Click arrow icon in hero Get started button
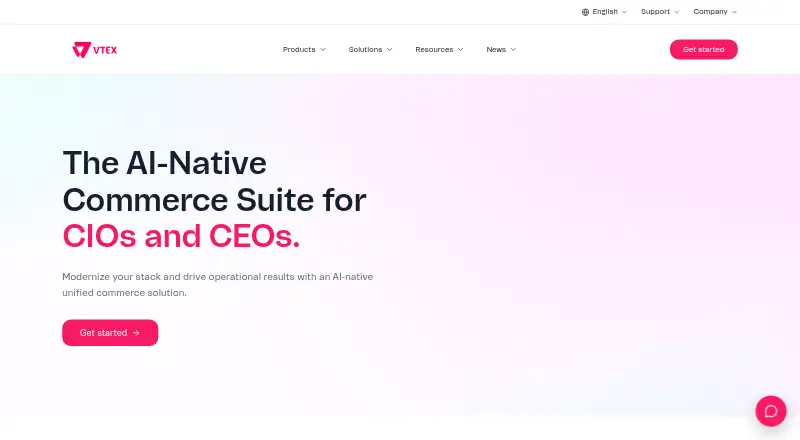 [x=136, y=333]
